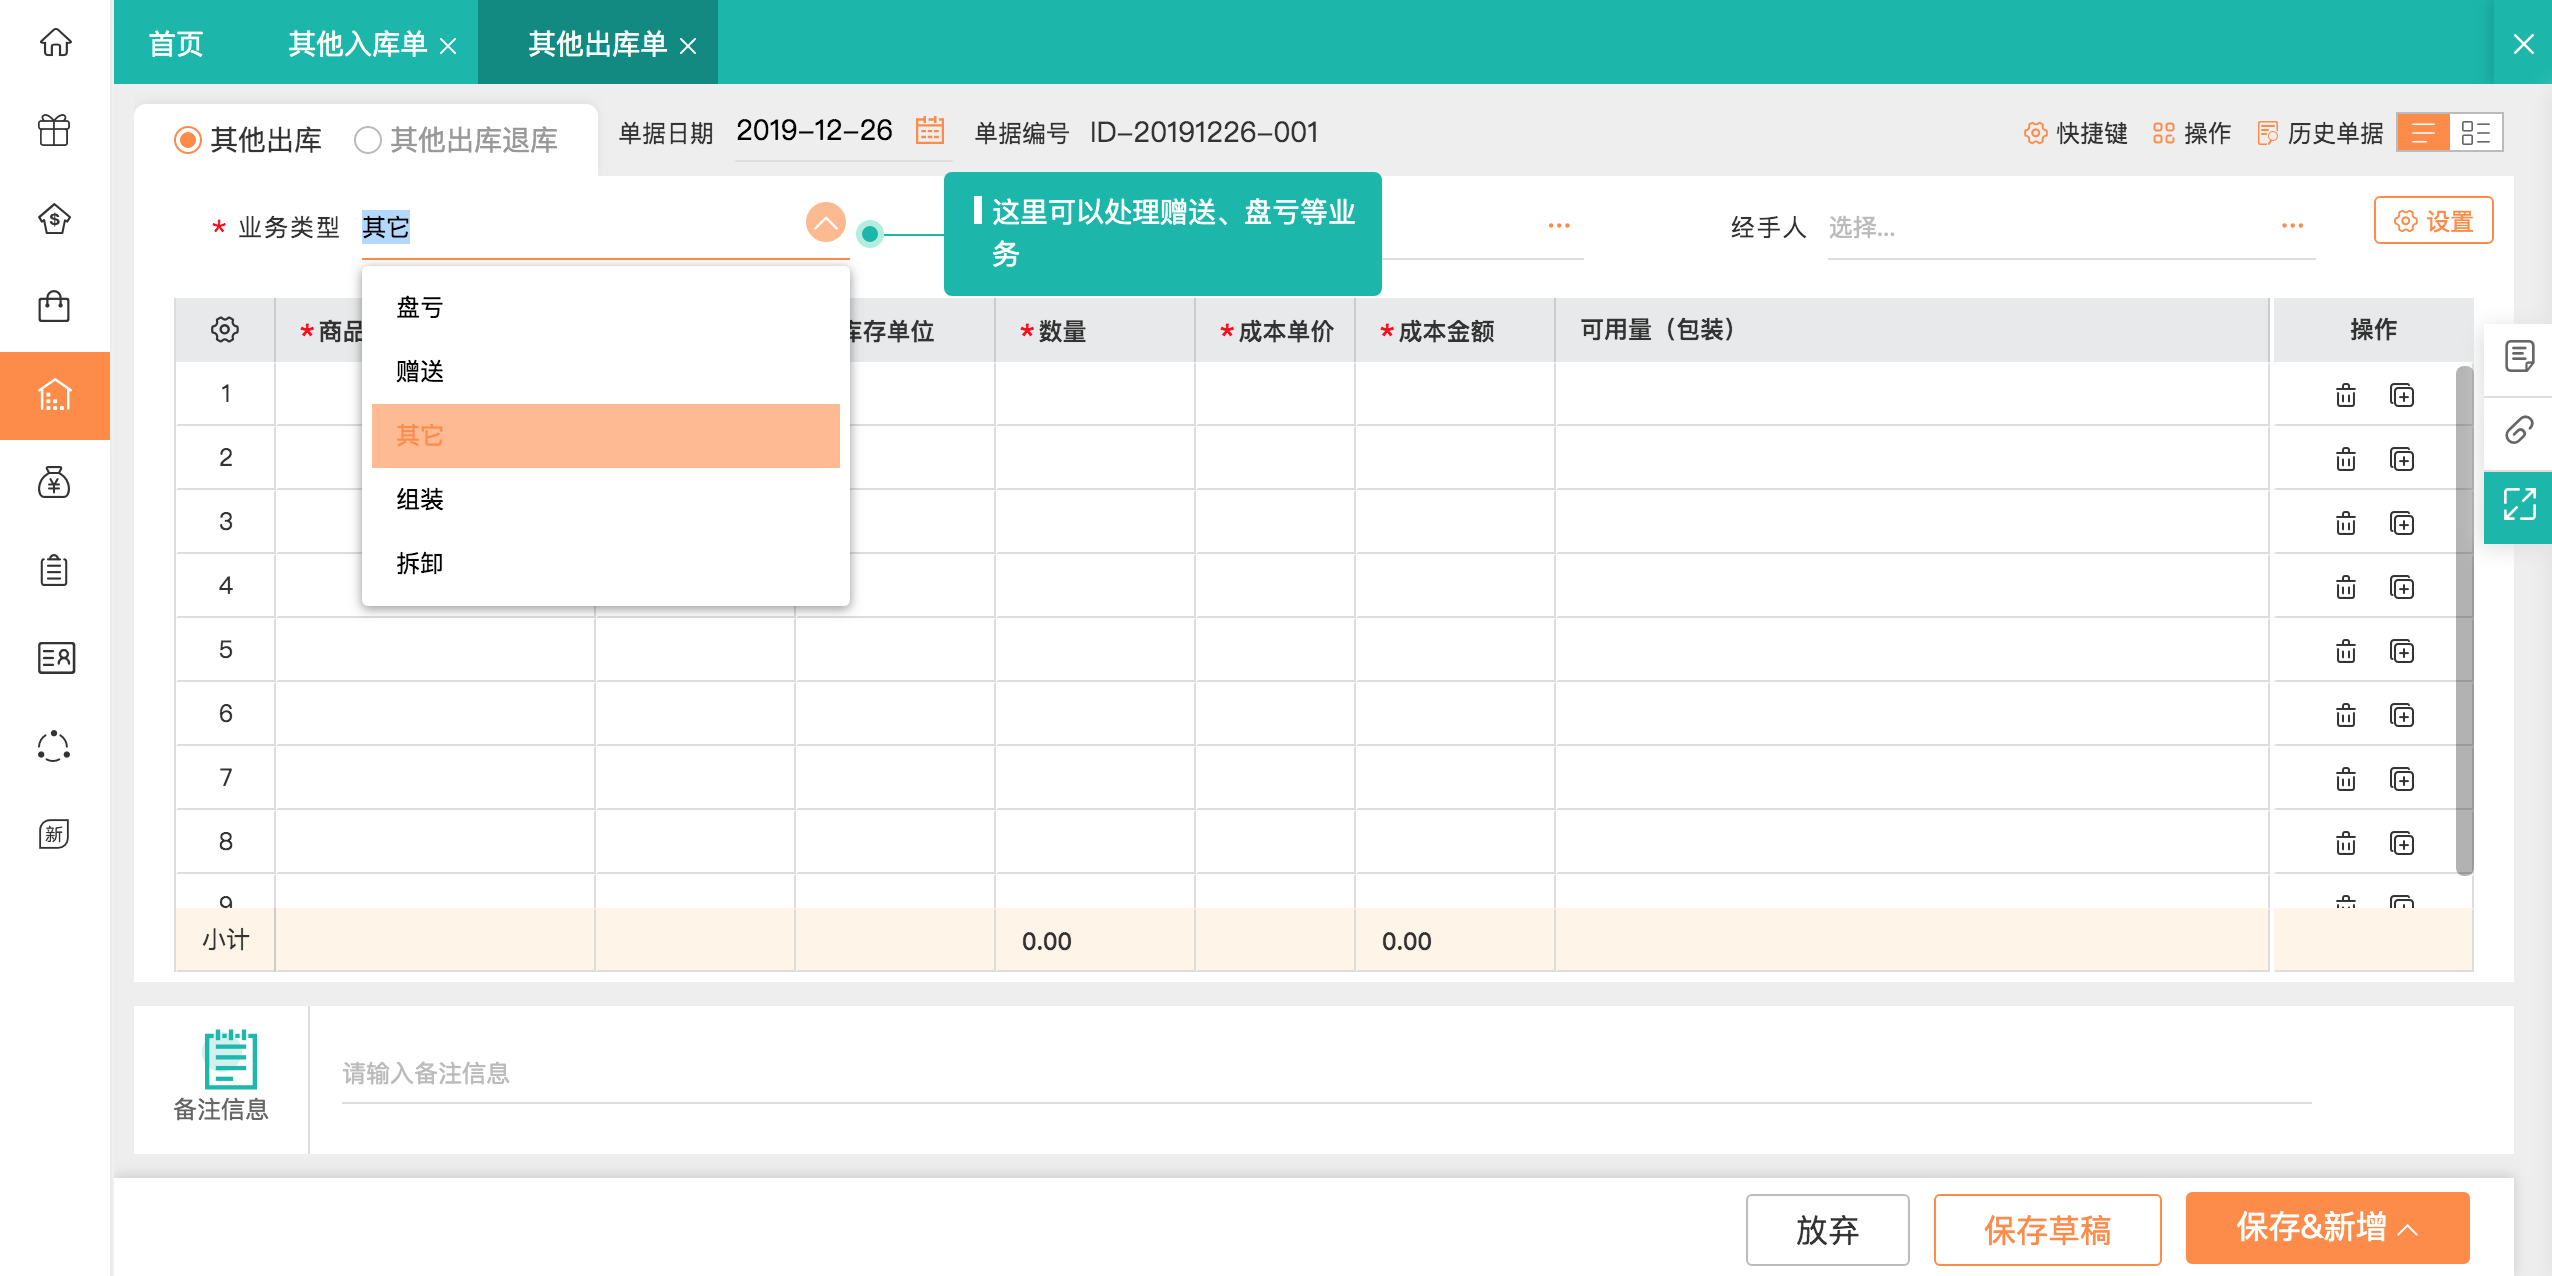Open 历史单据 historical documents panel
Viewport: 2552px width, 1276px height.
point(2326,133)
